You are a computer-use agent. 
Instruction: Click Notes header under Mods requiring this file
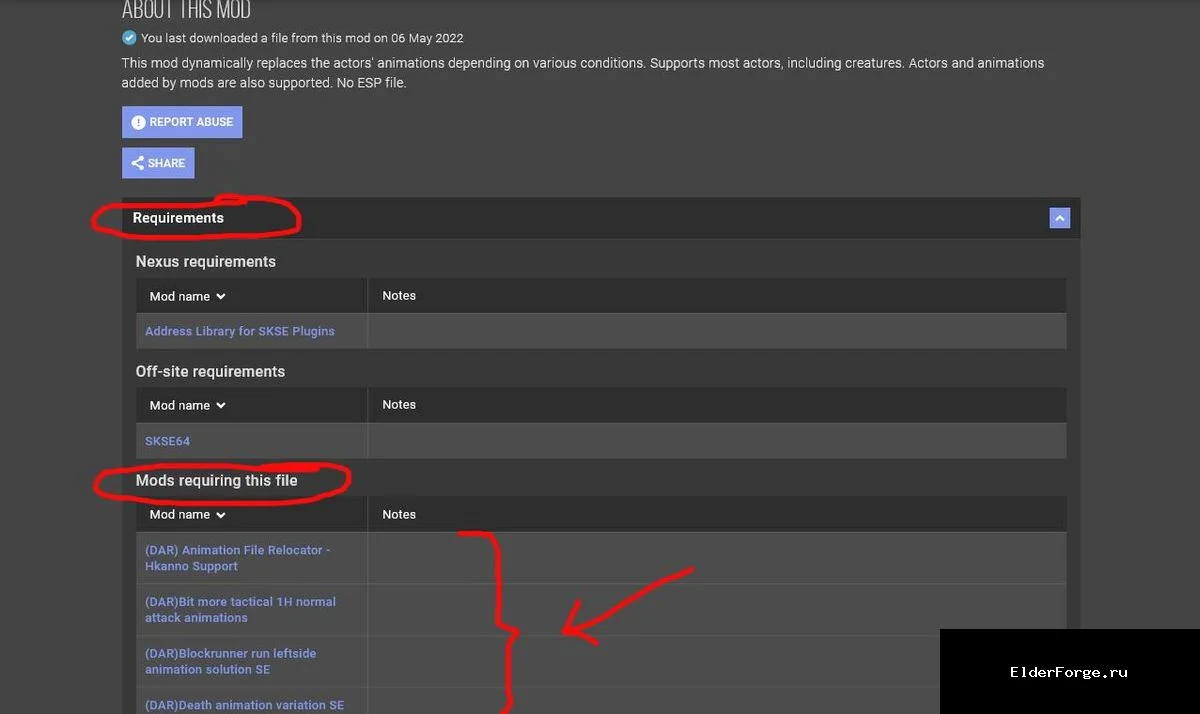coord(399,515)
